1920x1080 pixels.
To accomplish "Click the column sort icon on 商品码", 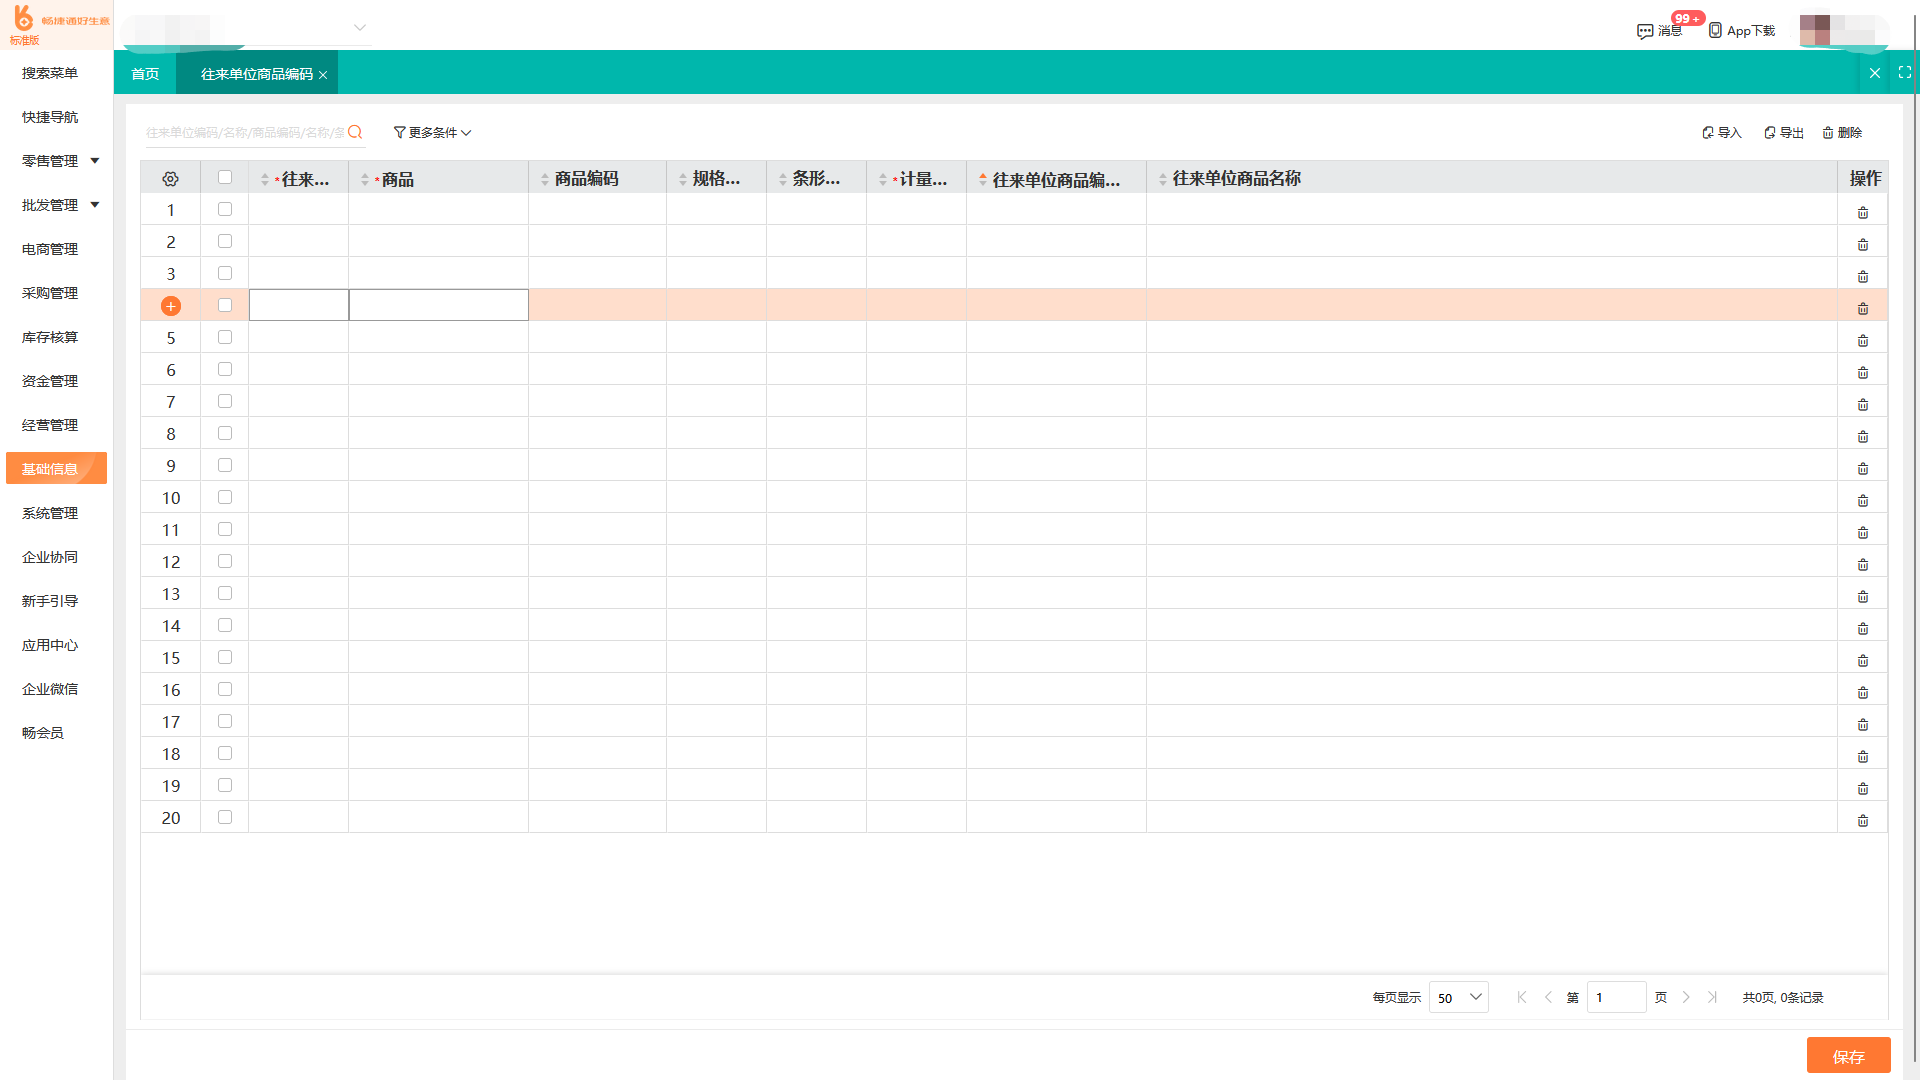I will click(545, 179).
